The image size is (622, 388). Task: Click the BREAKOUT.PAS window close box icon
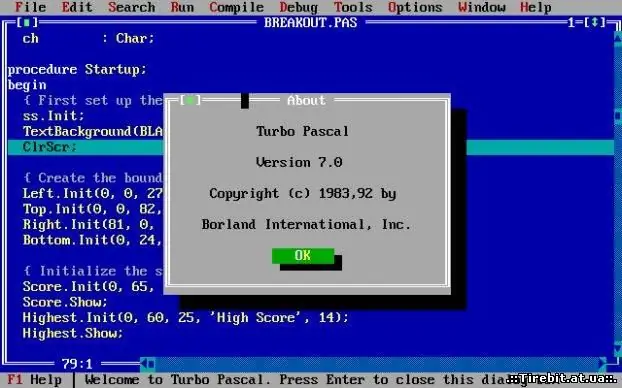point(27,23)
